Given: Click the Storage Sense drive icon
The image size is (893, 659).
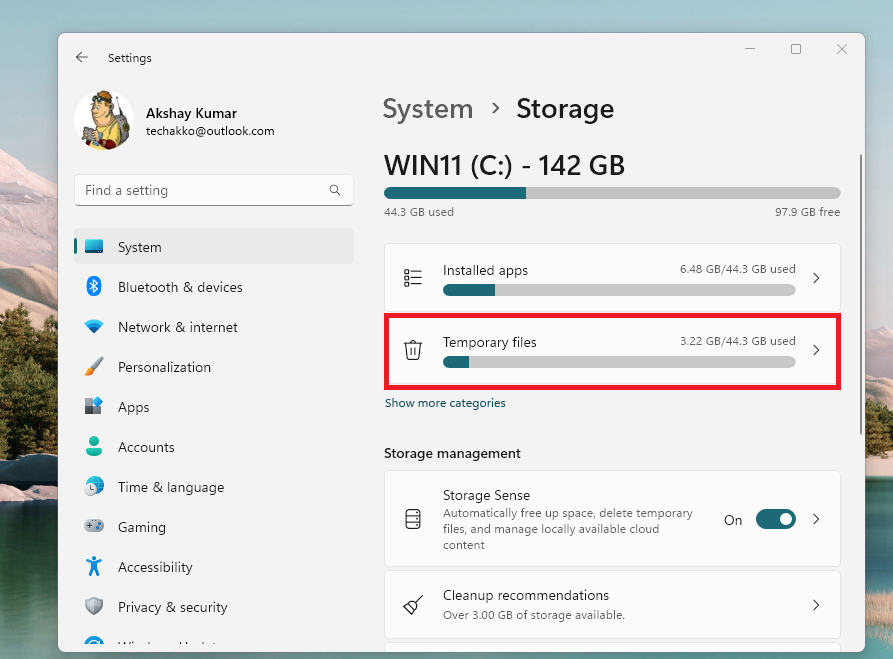Looking at the screenshot, I should click(x=413, y=519).
